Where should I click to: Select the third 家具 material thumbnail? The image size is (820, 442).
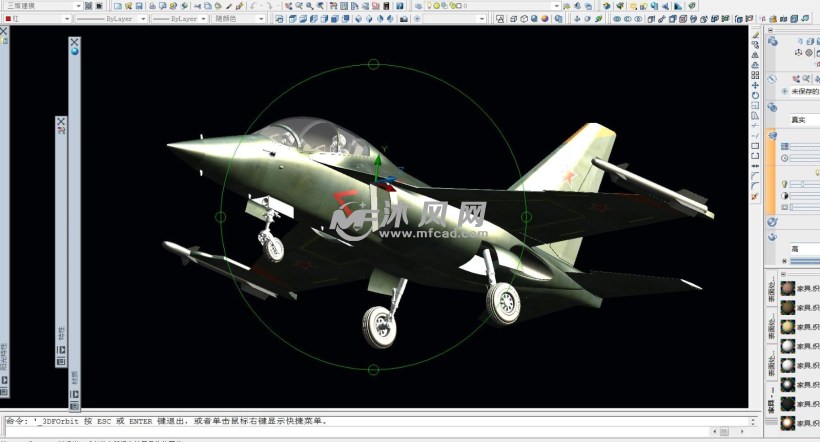787,327
